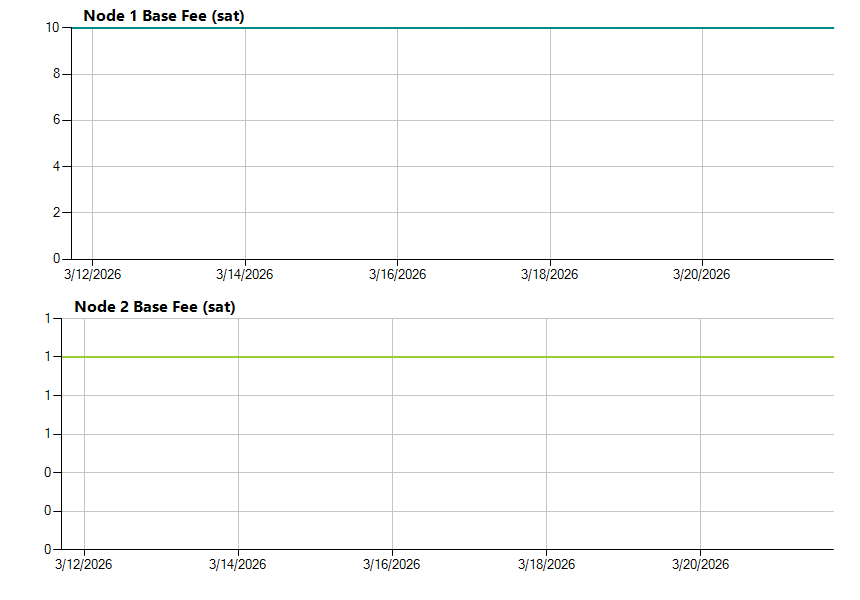Click 3/14/2026 date label on Node 1 chart
This screenshot has width=860, height=600.
click(245, 274)
